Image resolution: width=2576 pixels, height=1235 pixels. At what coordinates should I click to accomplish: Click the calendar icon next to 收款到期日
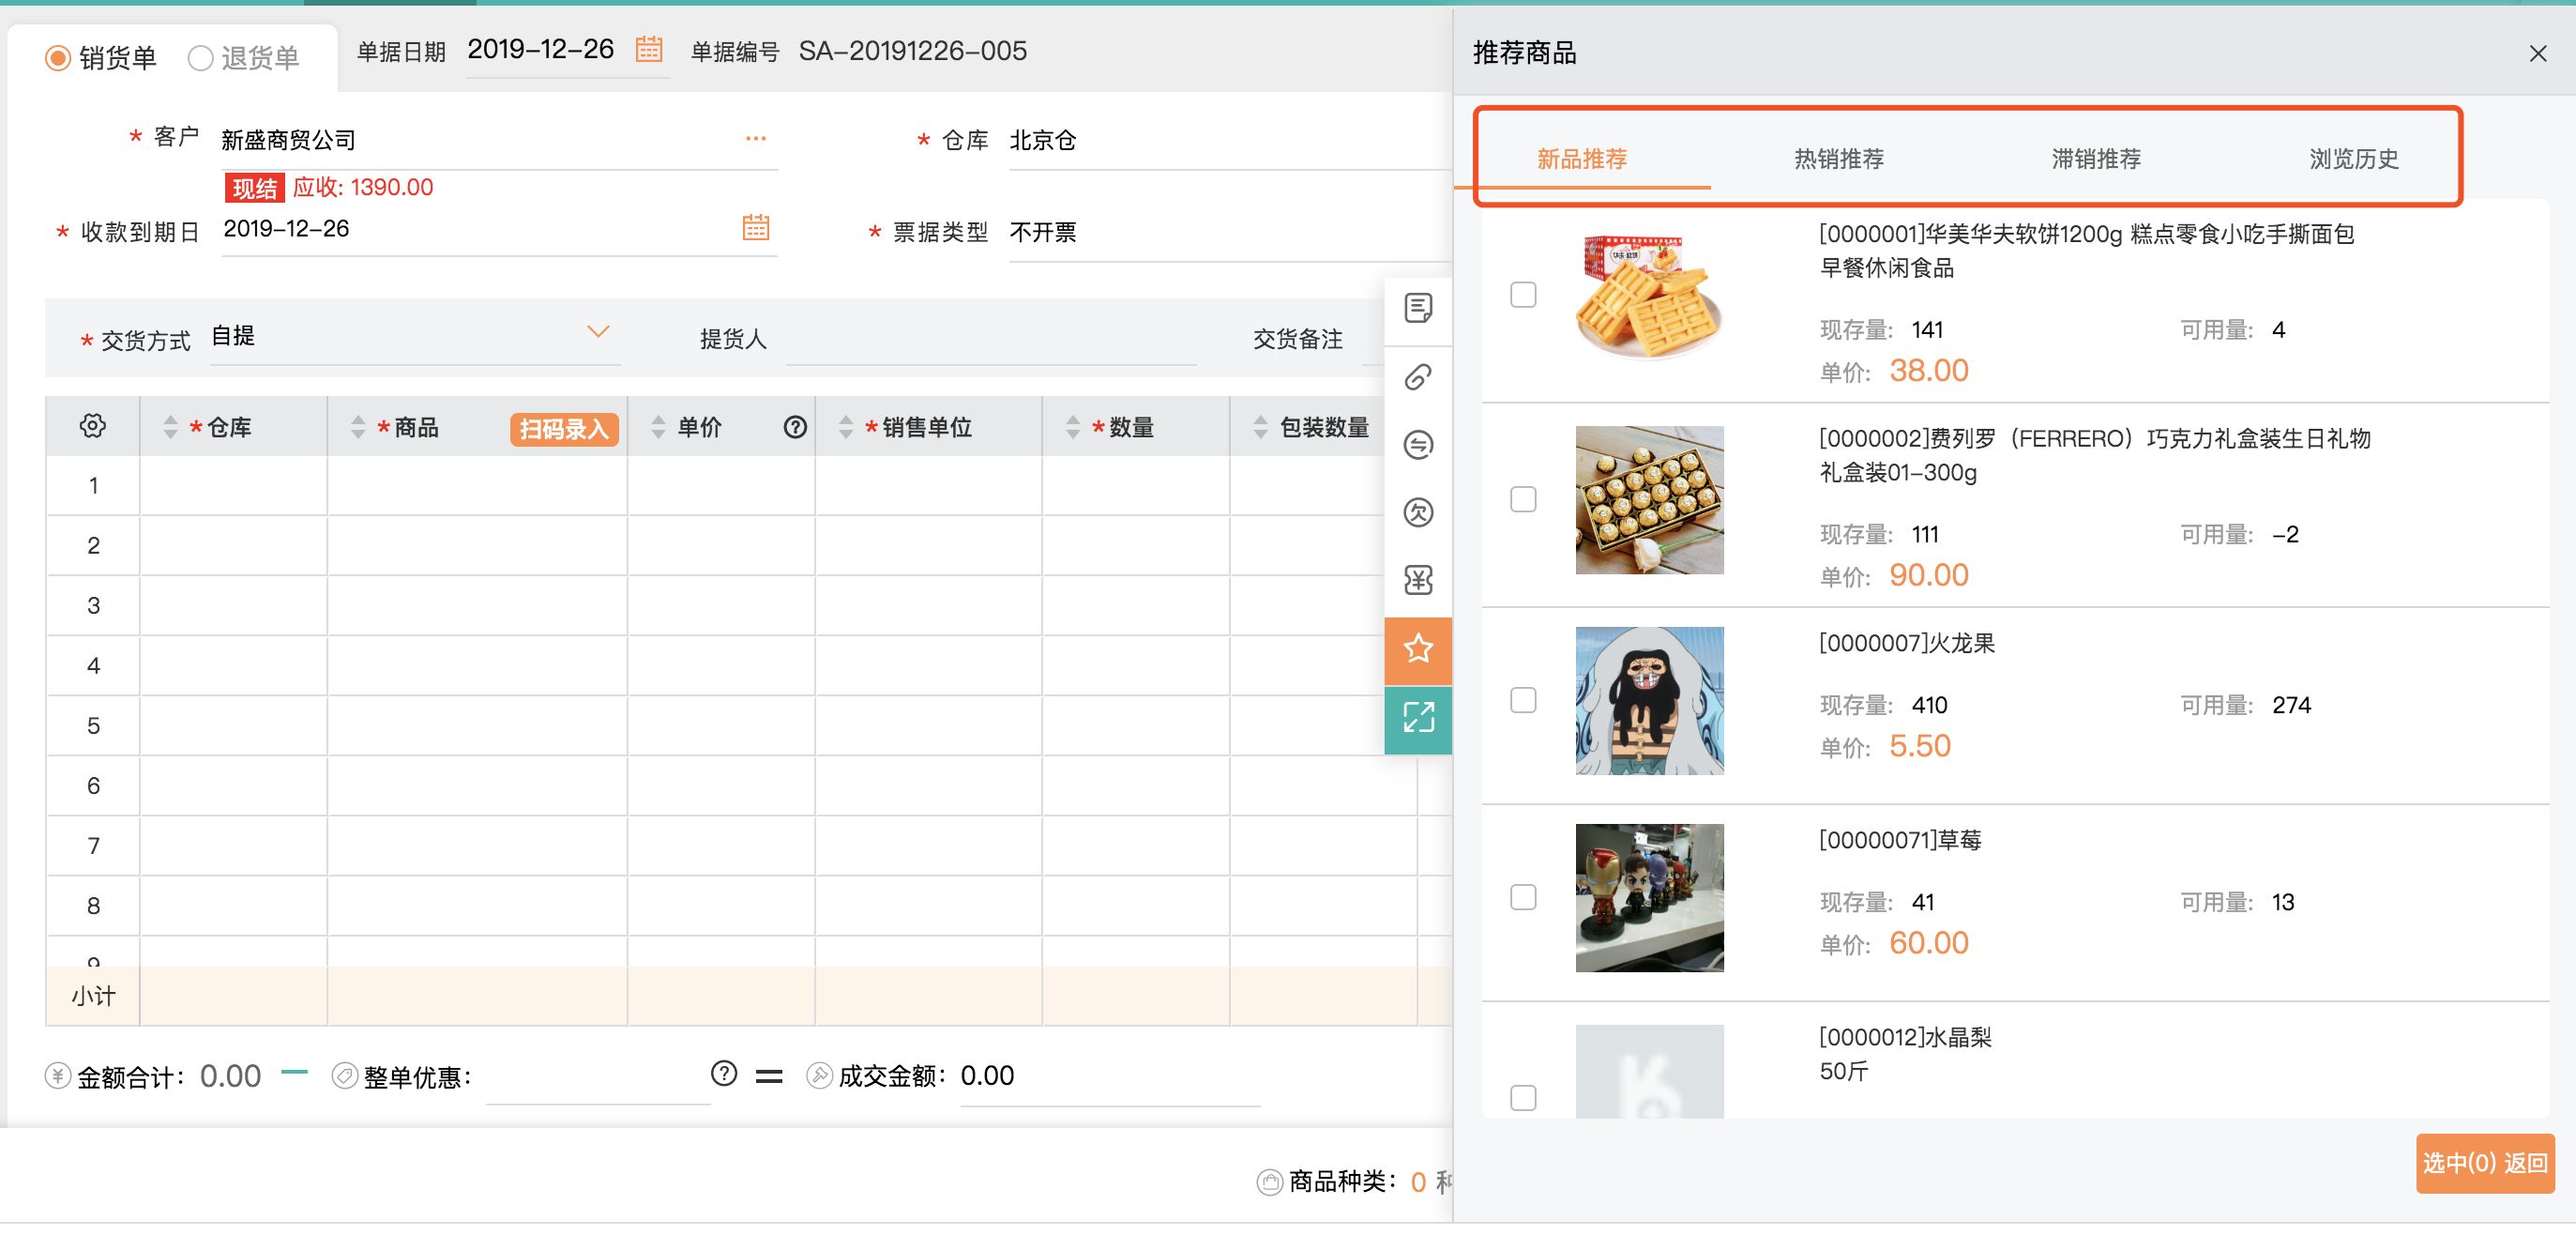[x=756, y=230]
